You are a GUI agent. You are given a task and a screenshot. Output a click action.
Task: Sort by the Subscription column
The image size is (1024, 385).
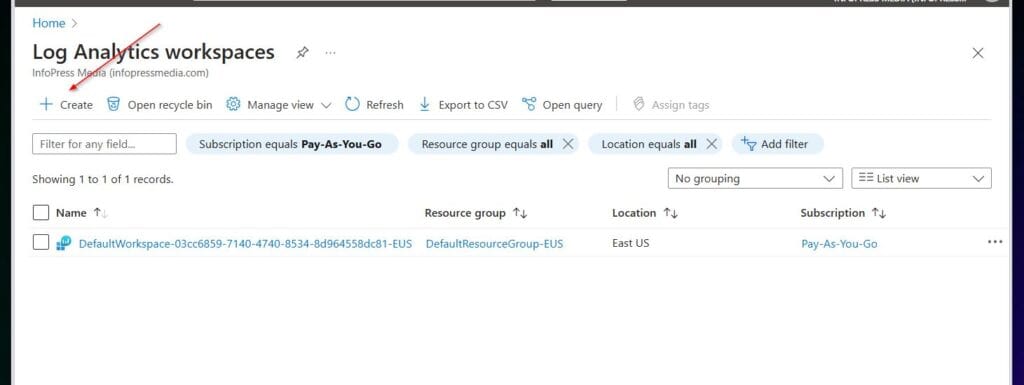click(x=842, y=213)
